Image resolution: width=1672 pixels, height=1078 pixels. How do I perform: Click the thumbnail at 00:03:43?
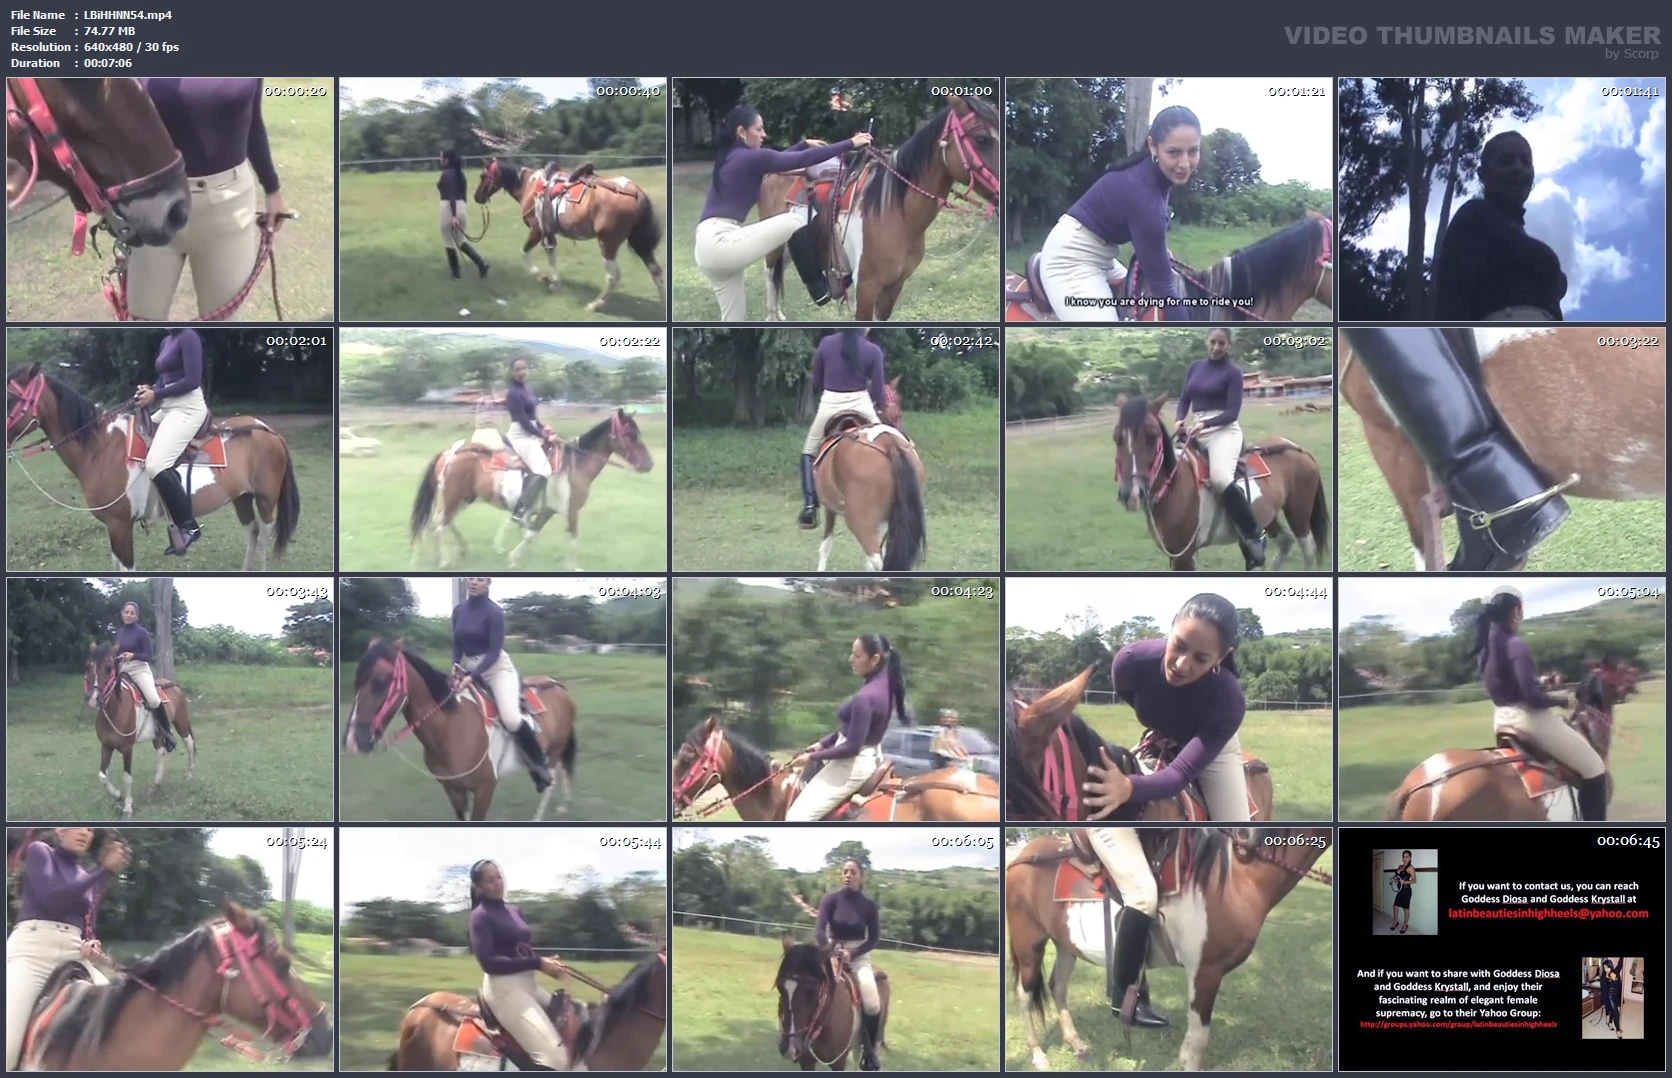tap(170, 699)
